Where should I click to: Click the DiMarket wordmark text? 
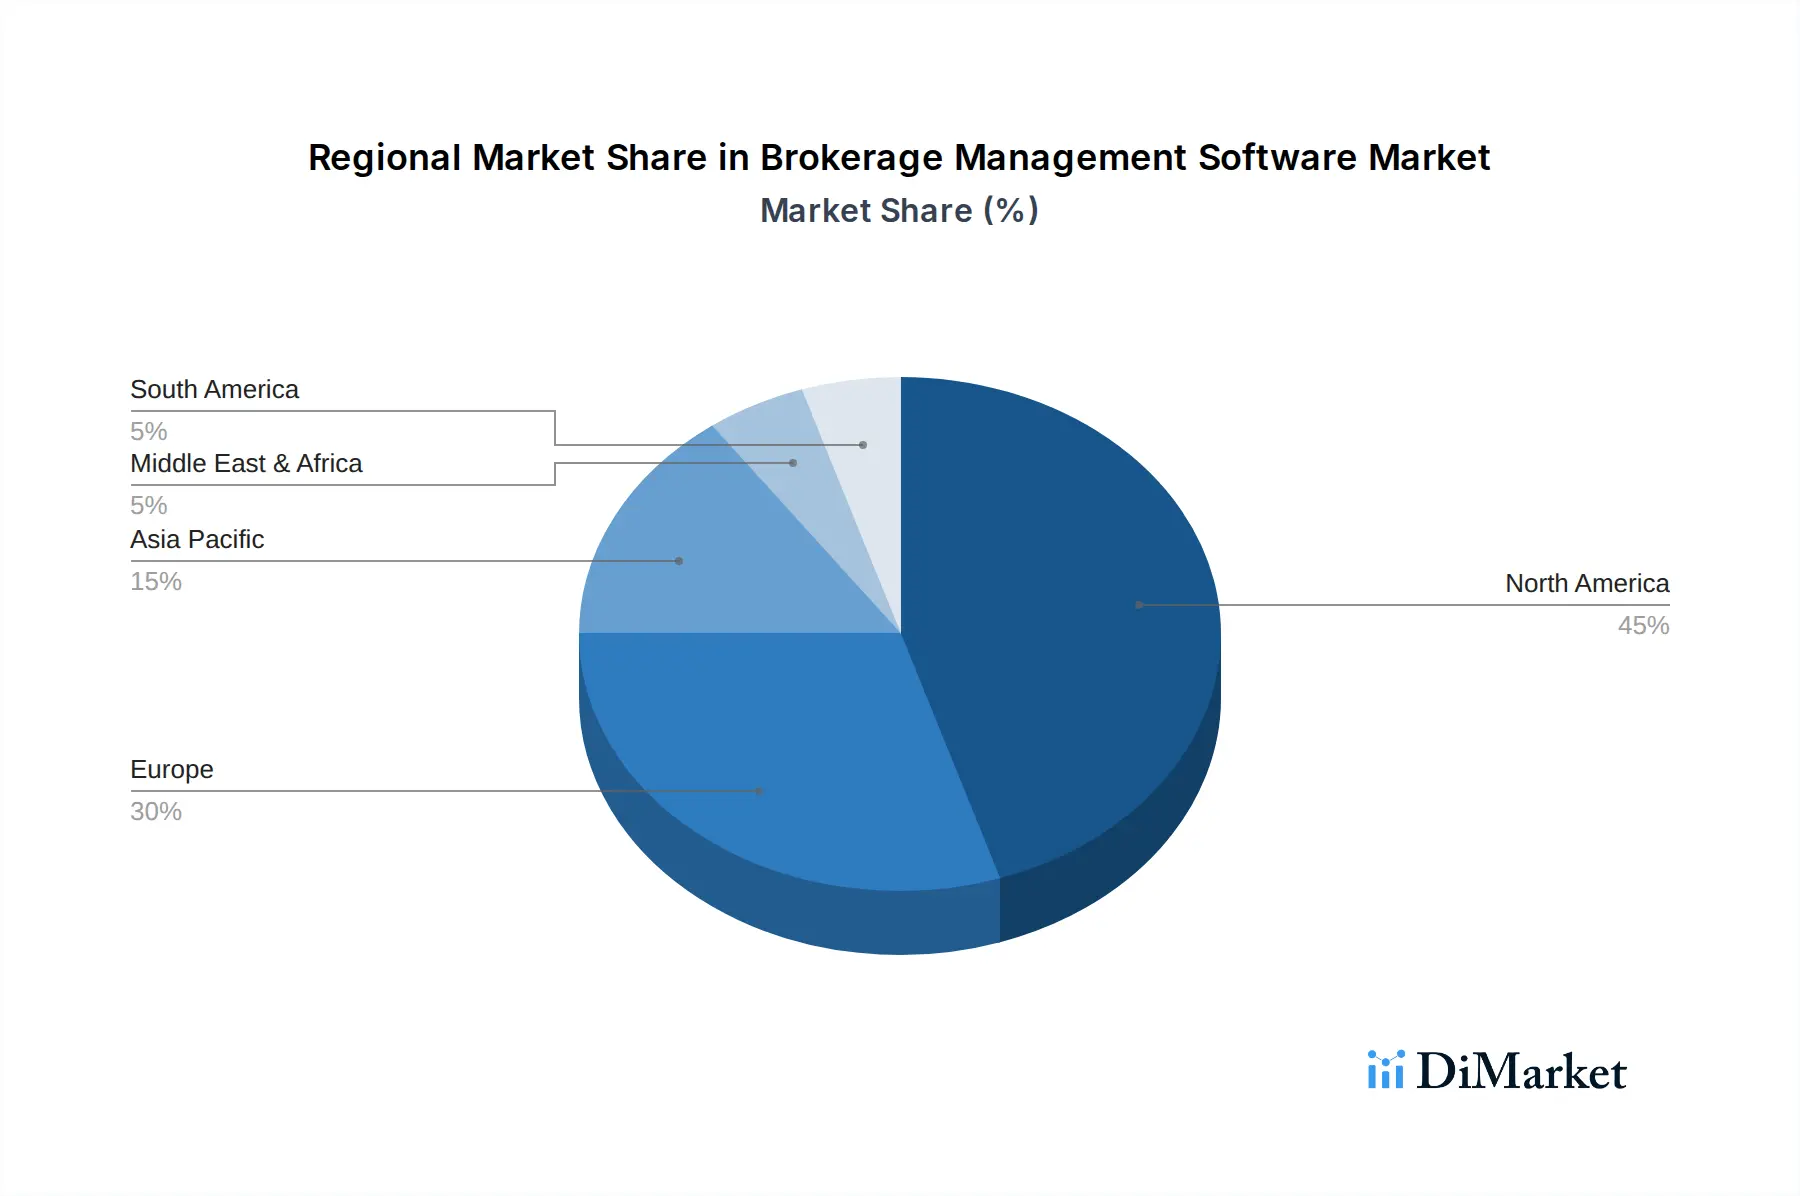tap(1520, 1072)
